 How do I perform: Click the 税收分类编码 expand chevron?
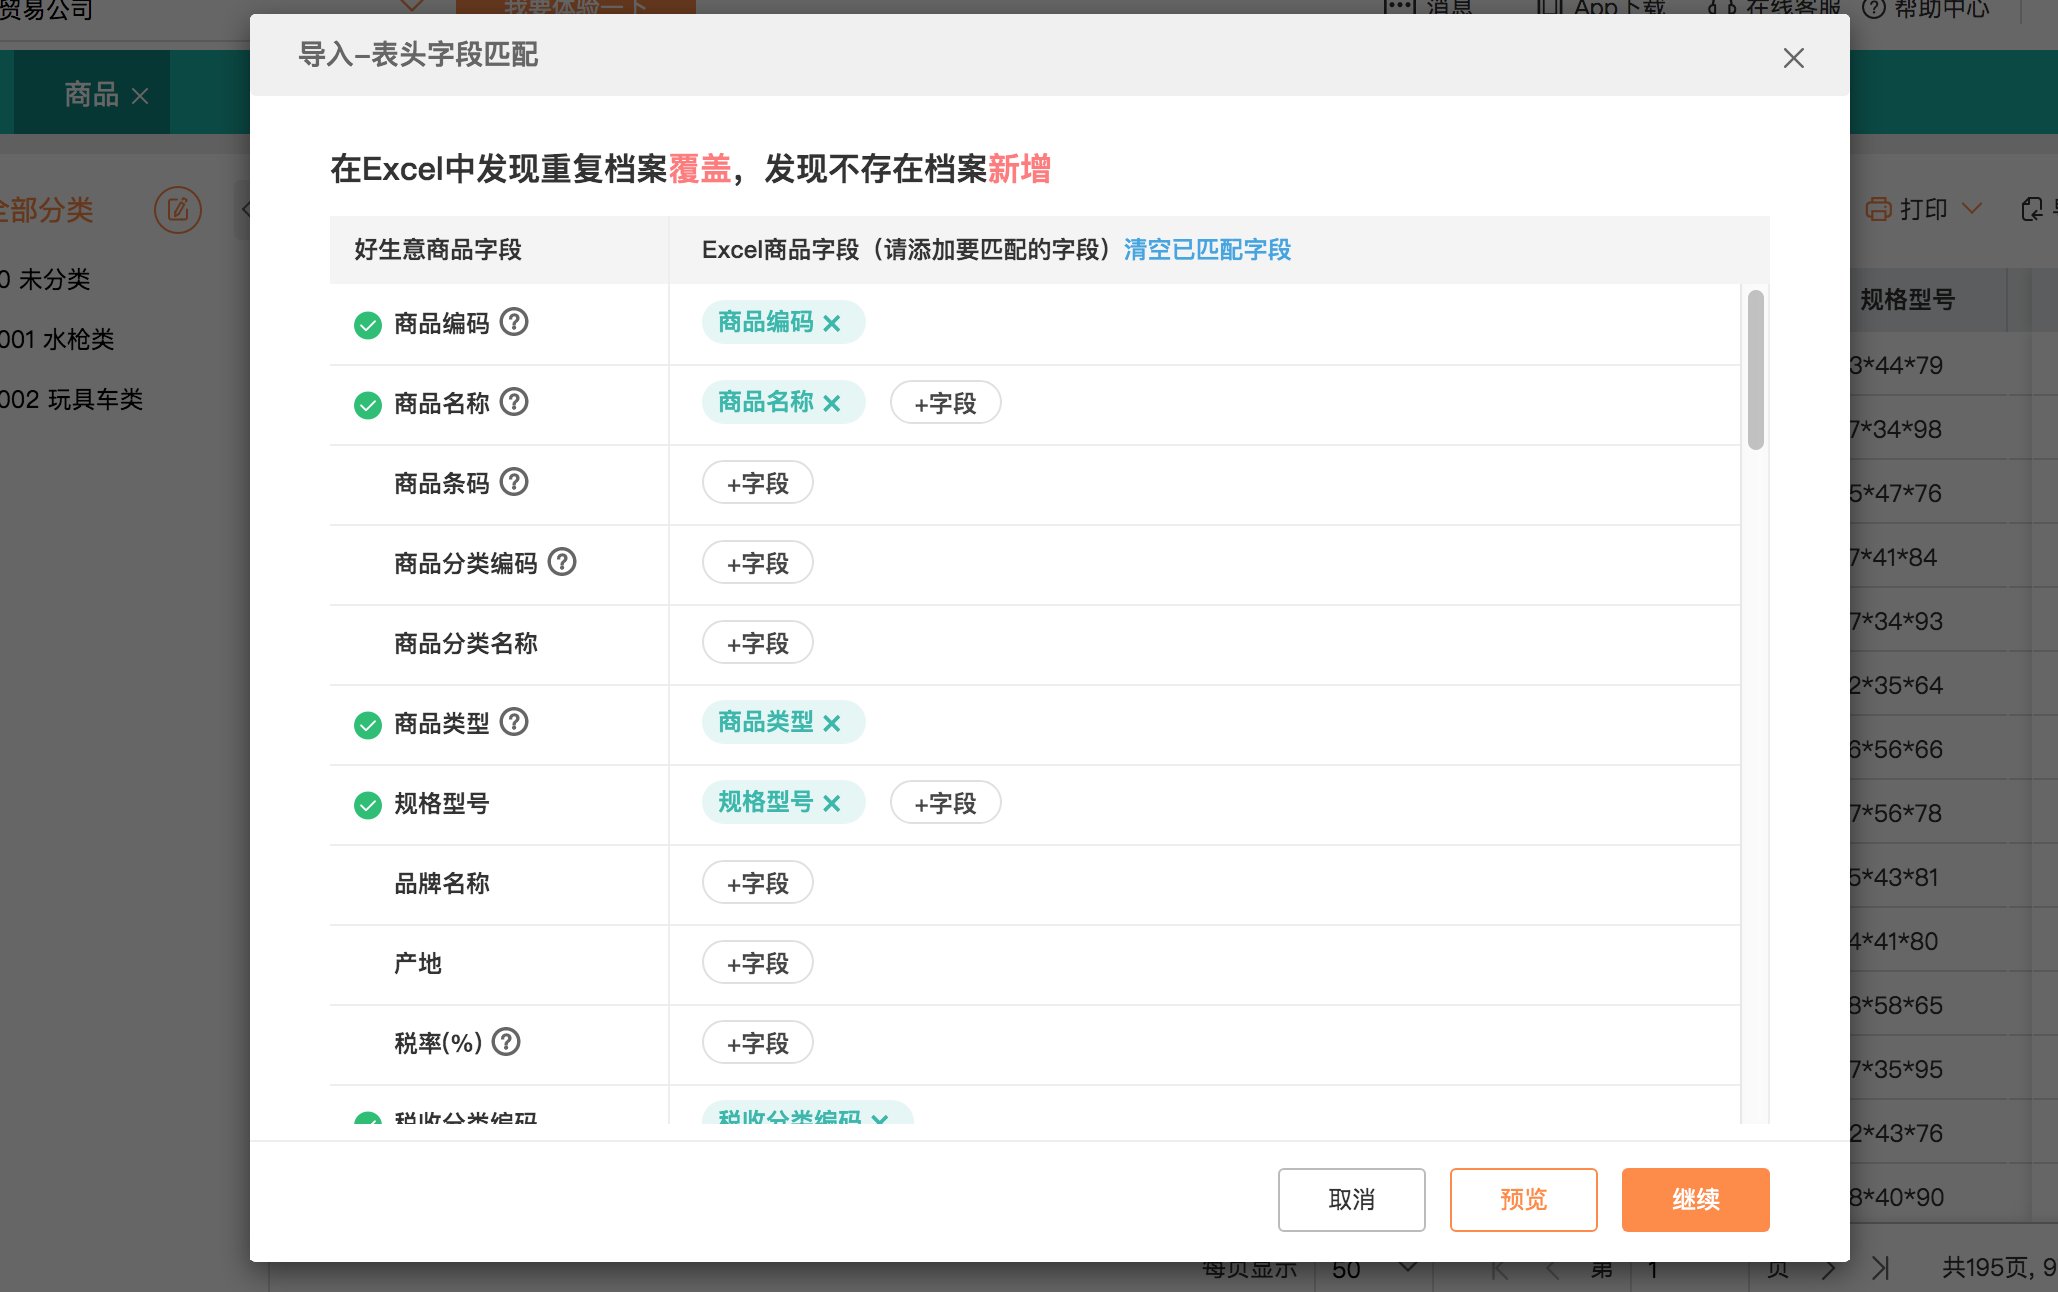(x=882, y=1116)
